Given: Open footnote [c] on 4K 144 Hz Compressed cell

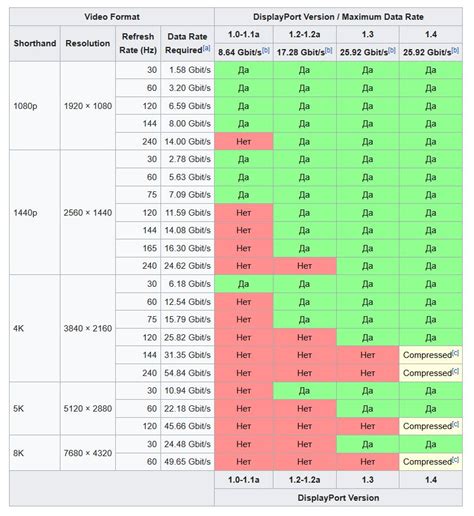Looking at the screenshot, I should [455, 353].
